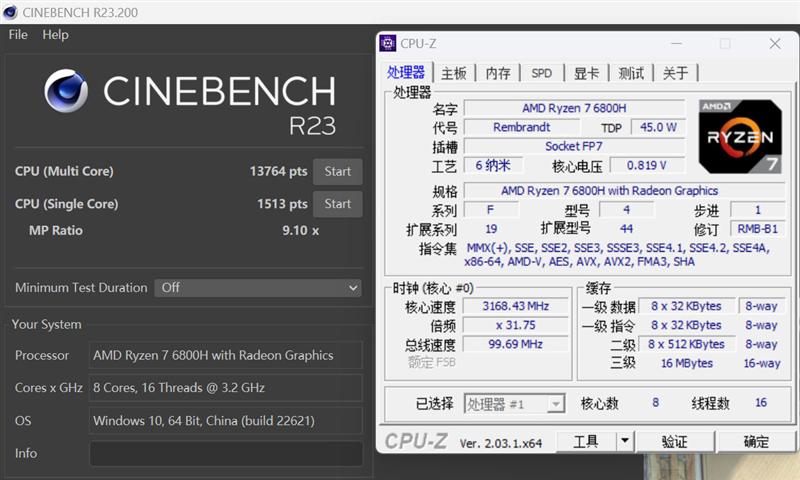Image resolution: width=800 pixels, height=480 pixels.
Task: Click the AMD Ryzen 7 logo badge
Action: [739, 136]
